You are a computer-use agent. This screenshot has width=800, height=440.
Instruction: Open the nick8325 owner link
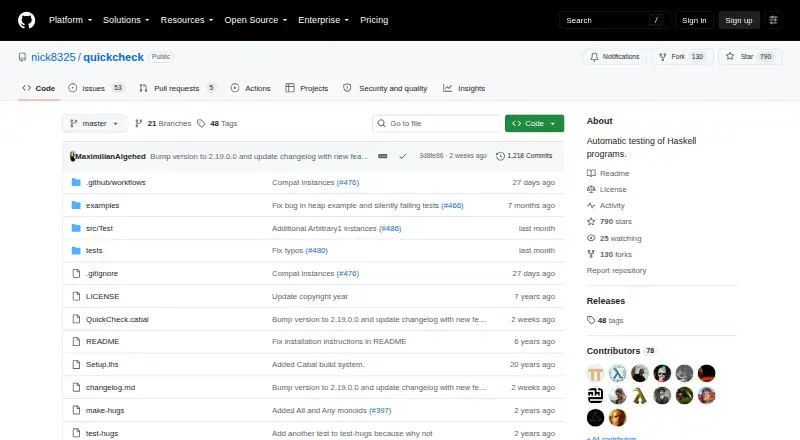(x=53, y=57)
